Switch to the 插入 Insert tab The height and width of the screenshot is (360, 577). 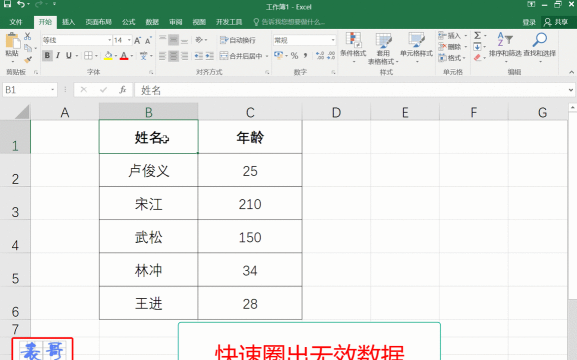coord(68,22)
